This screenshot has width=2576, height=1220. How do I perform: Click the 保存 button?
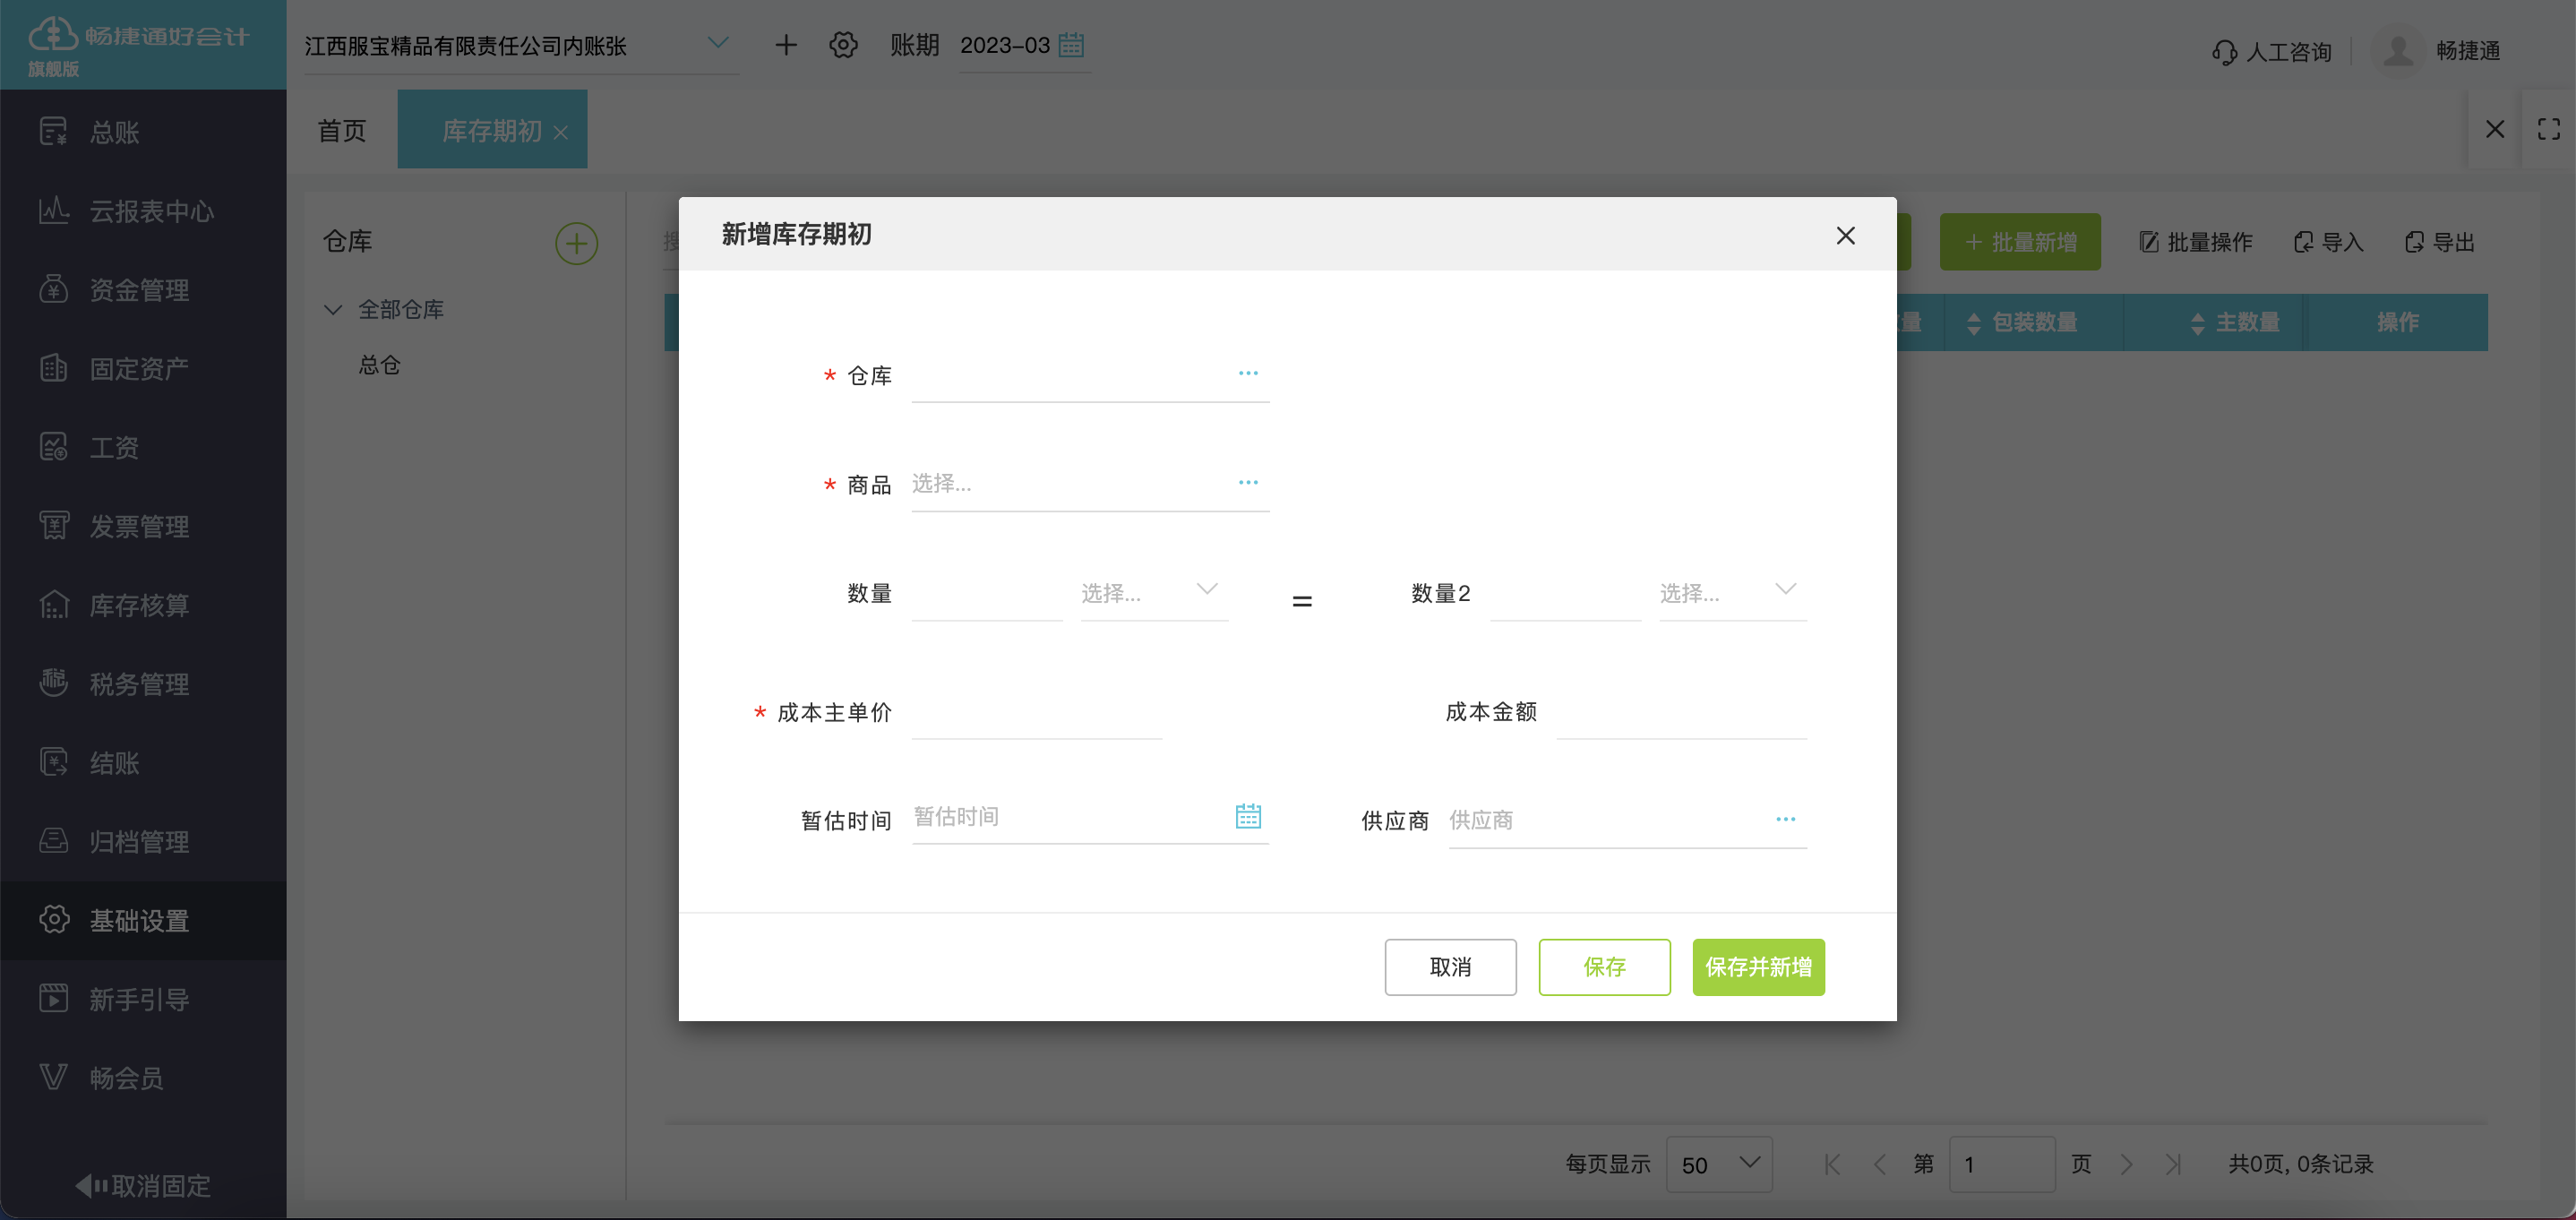1605,967
